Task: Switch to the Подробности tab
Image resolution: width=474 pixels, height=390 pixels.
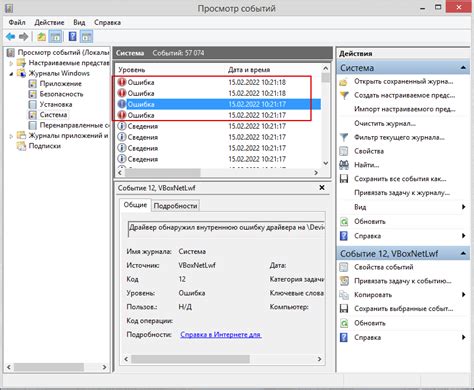Action: tap(175, 206)
